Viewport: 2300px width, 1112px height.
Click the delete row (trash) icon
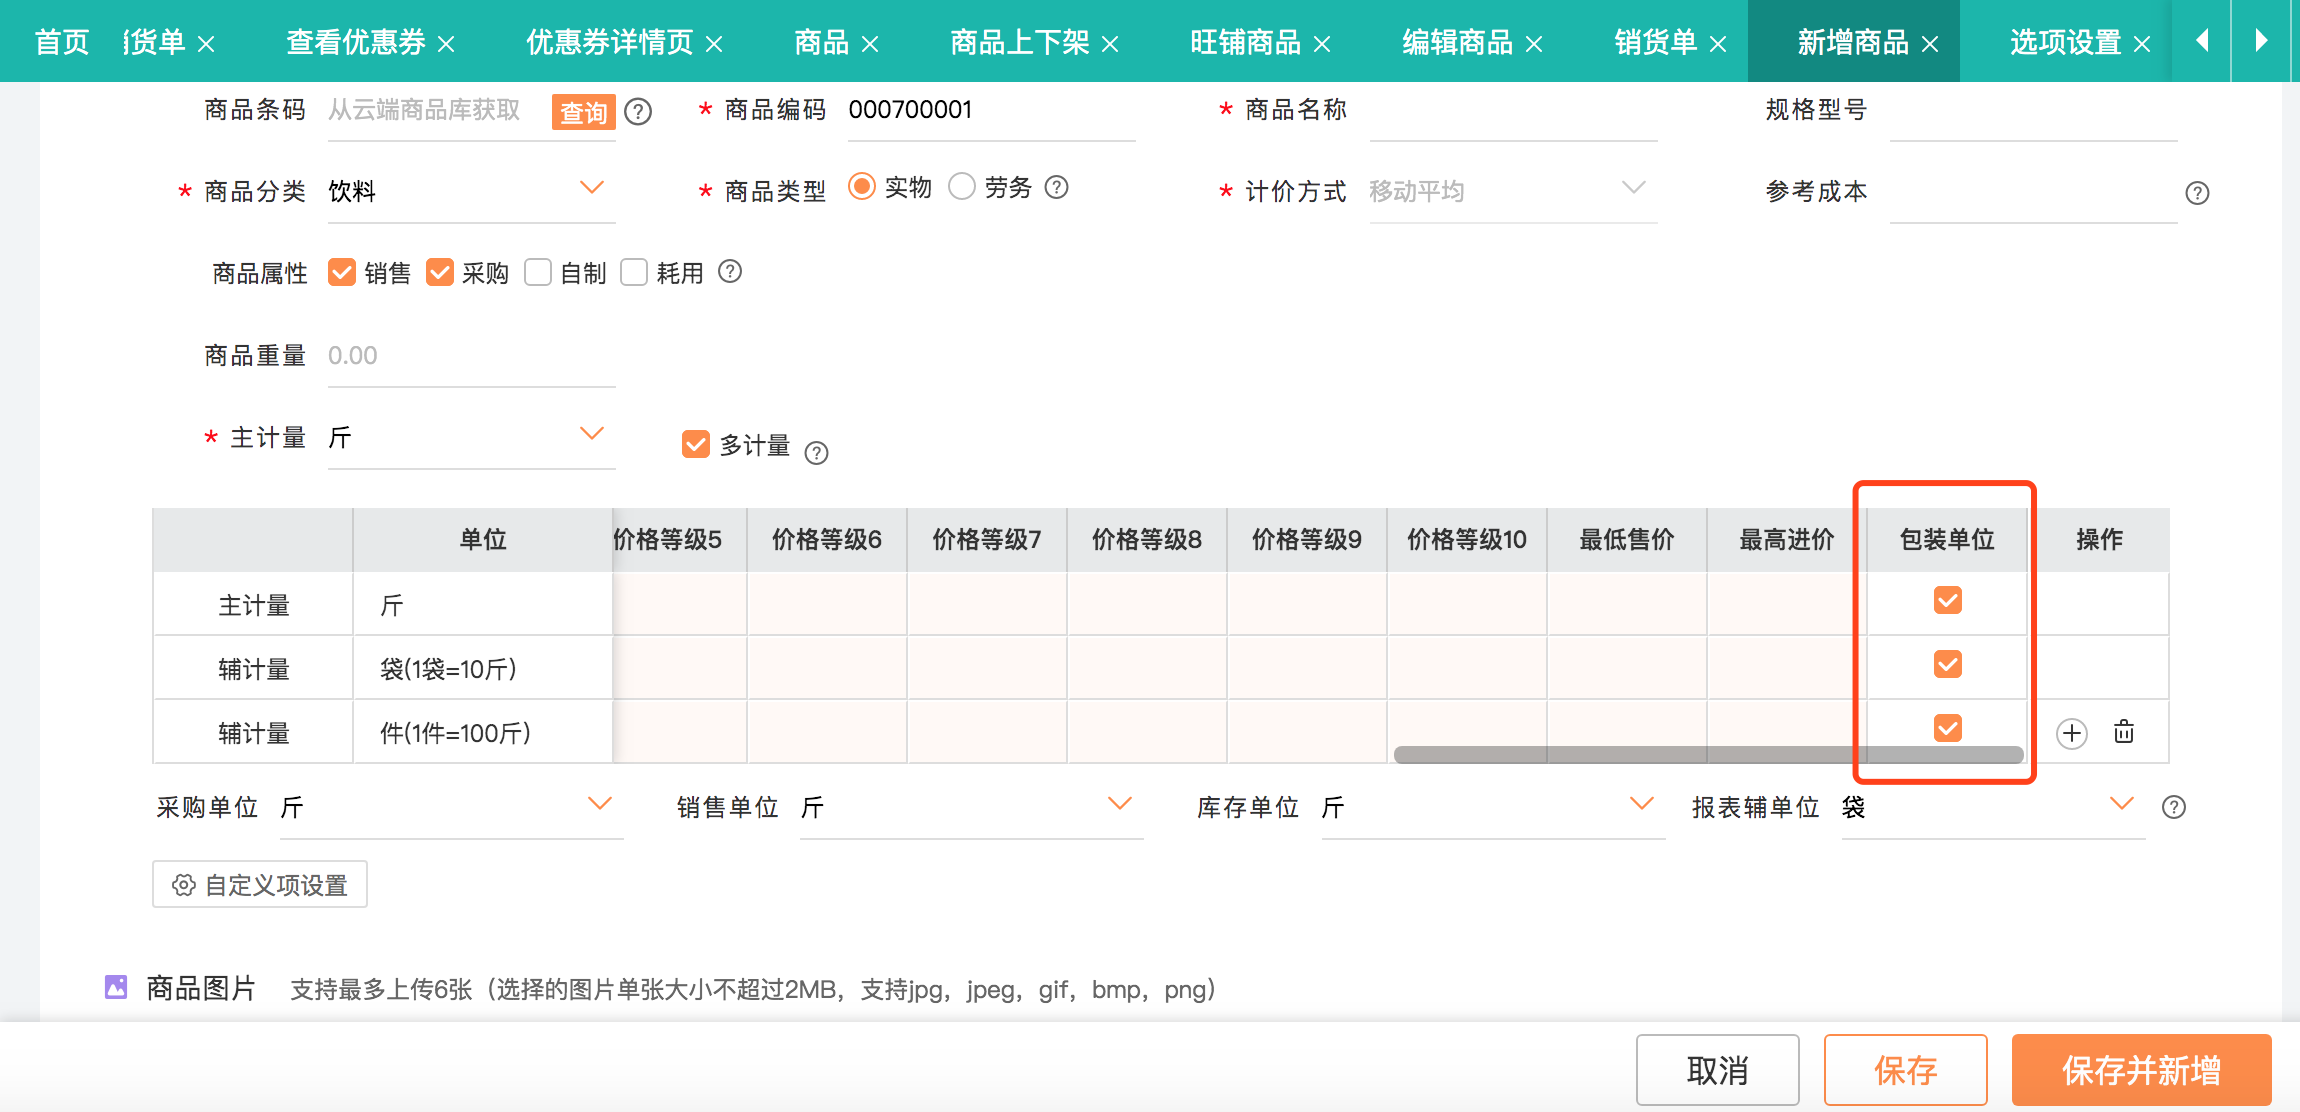tap(2124, 731)
